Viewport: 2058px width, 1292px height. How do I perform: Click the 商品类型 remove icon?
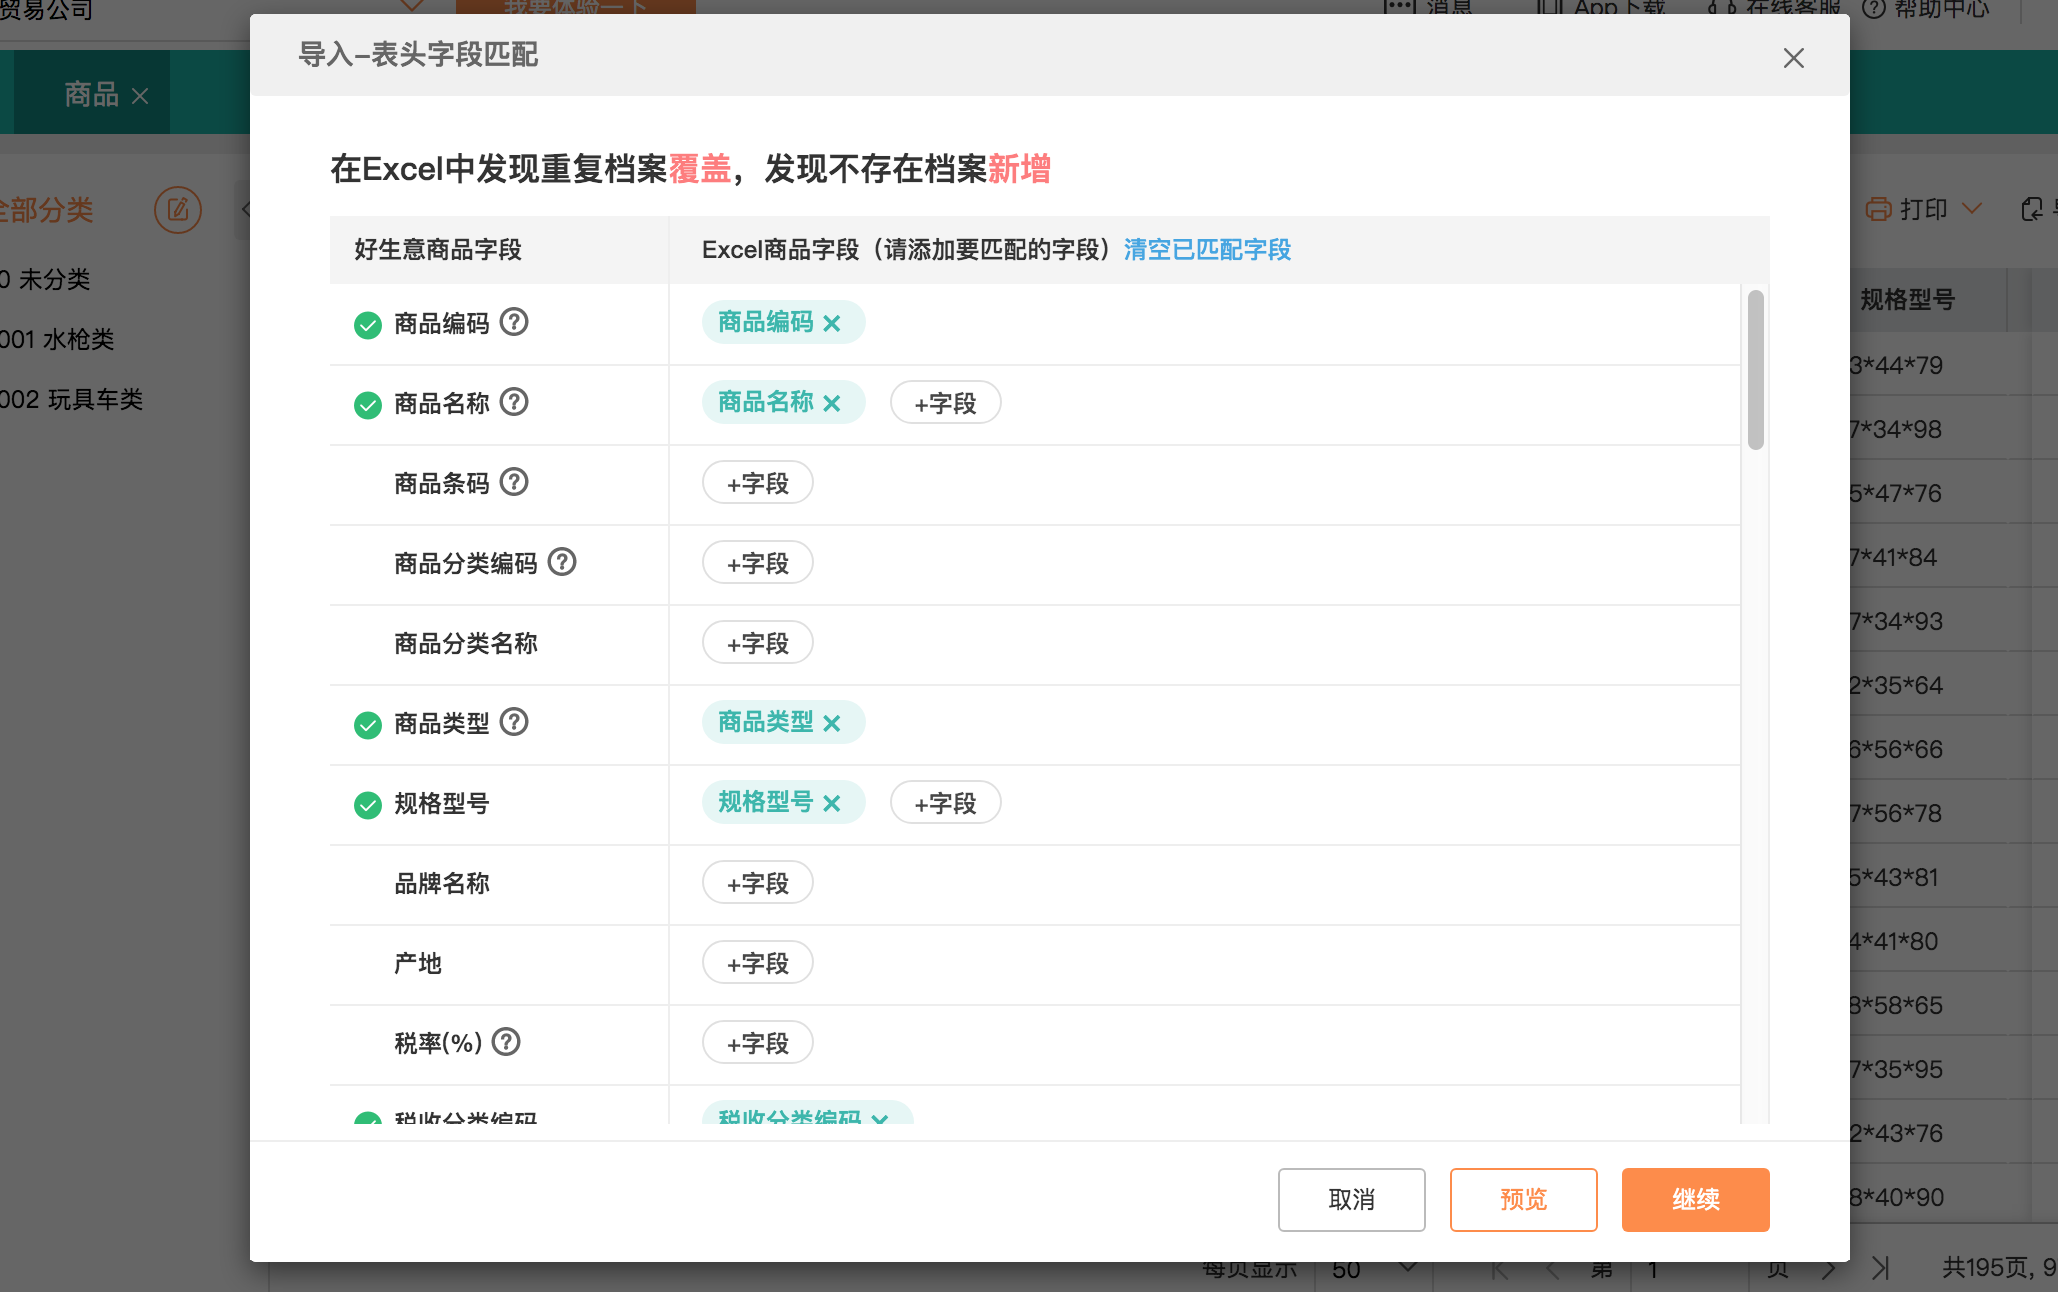click(830, 723)
